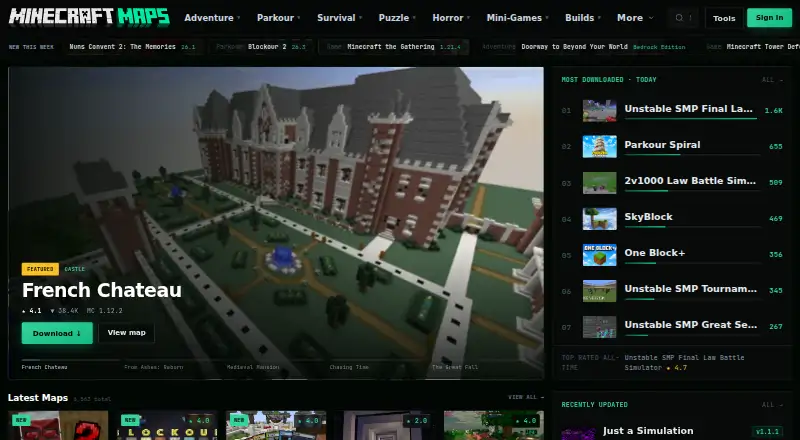Click the Minecraft Maps logo
The height and width of the screenshot is (440, 800).
89,17
